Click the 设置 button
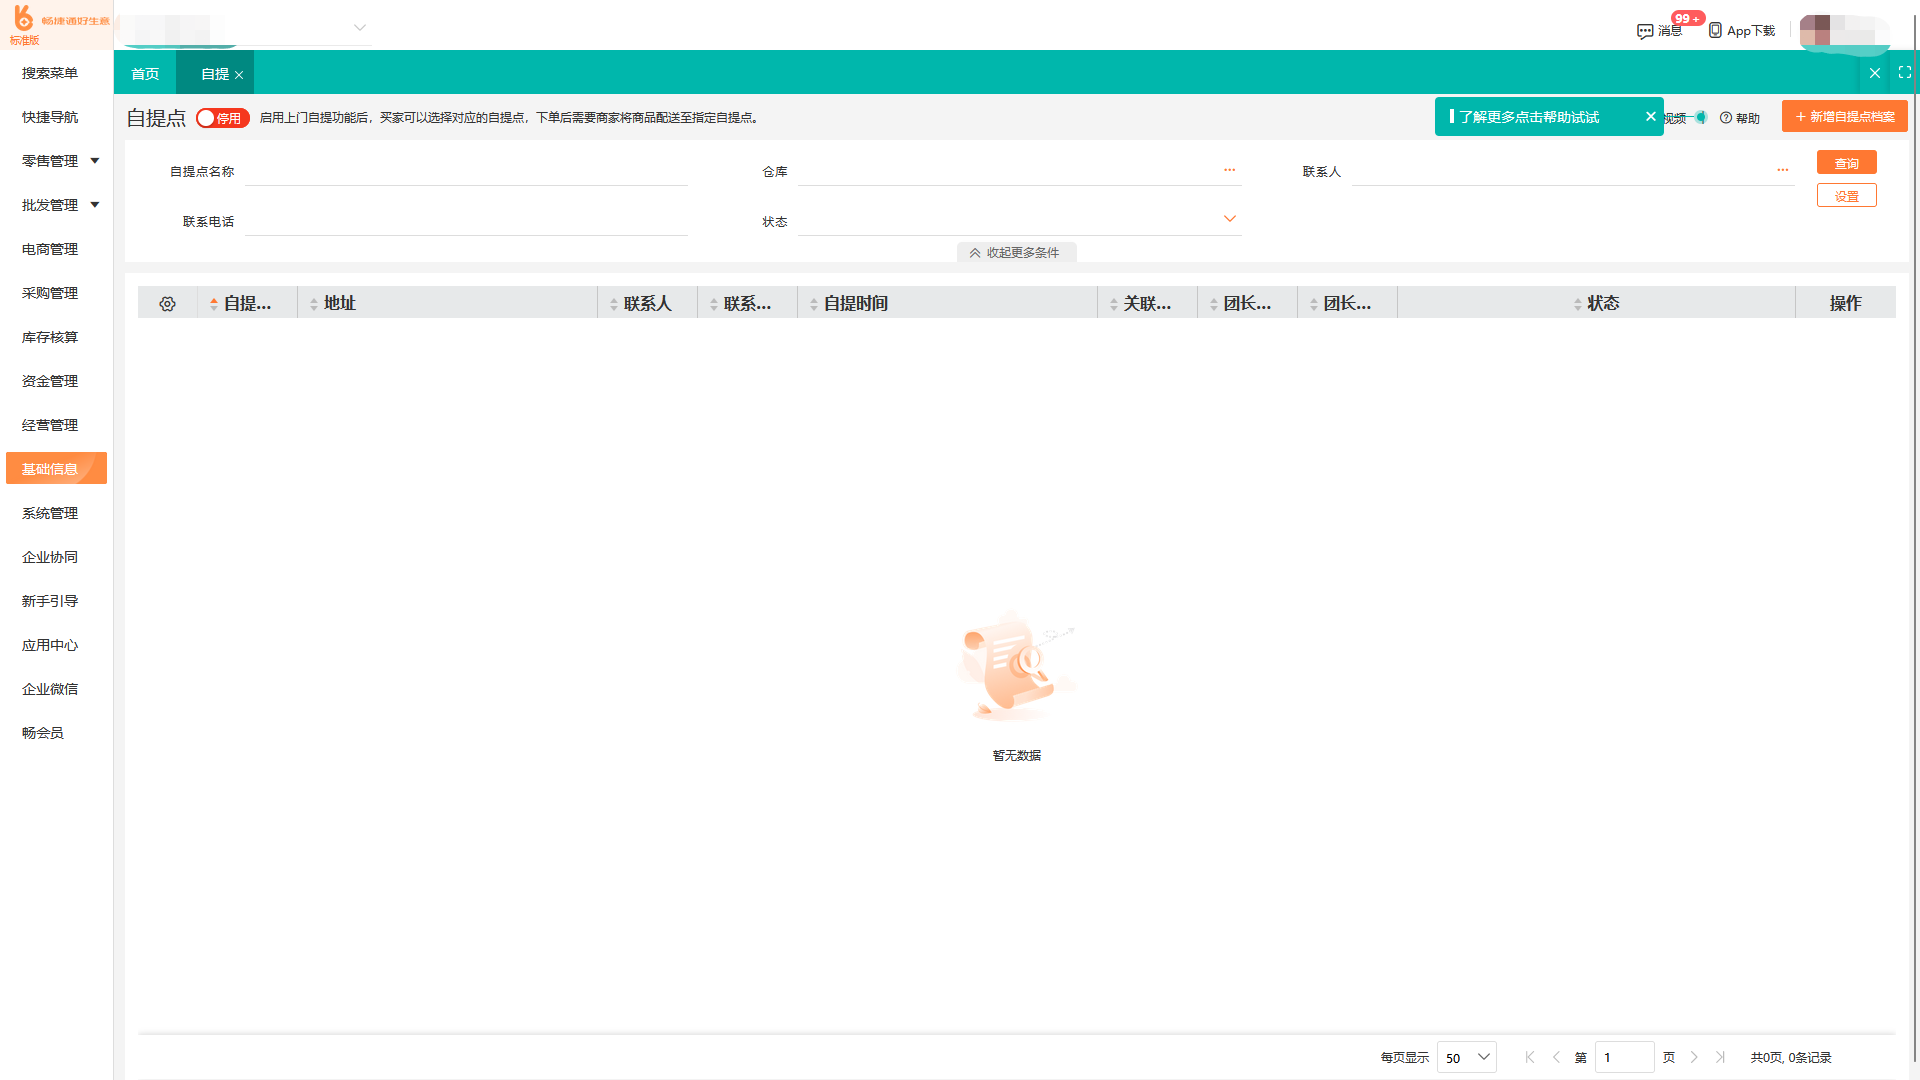Image resolution: width=1920 pixels, height=1080 pixels. point(1847,195)
